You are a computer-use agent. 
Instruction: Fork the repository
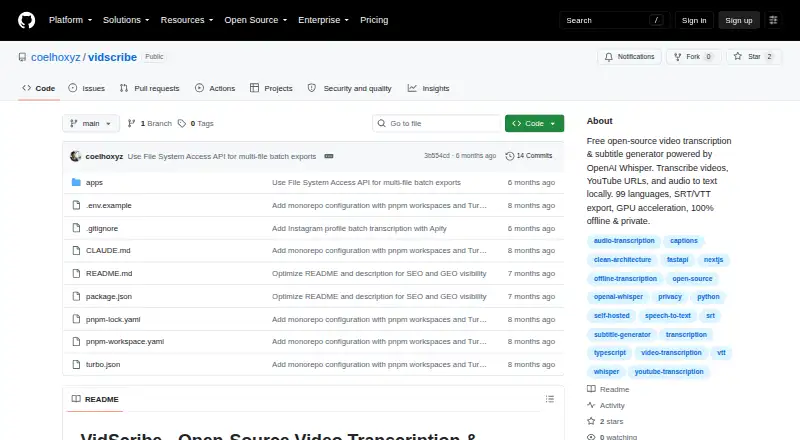693,57
